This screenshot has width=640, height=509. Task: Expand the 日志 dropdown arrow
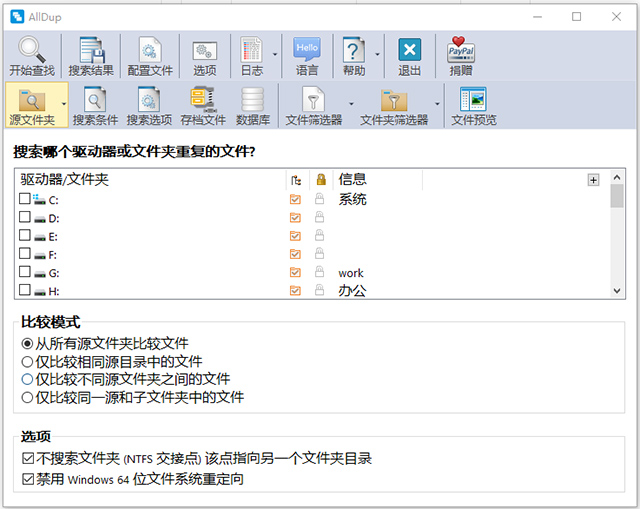tap(275, 55)
